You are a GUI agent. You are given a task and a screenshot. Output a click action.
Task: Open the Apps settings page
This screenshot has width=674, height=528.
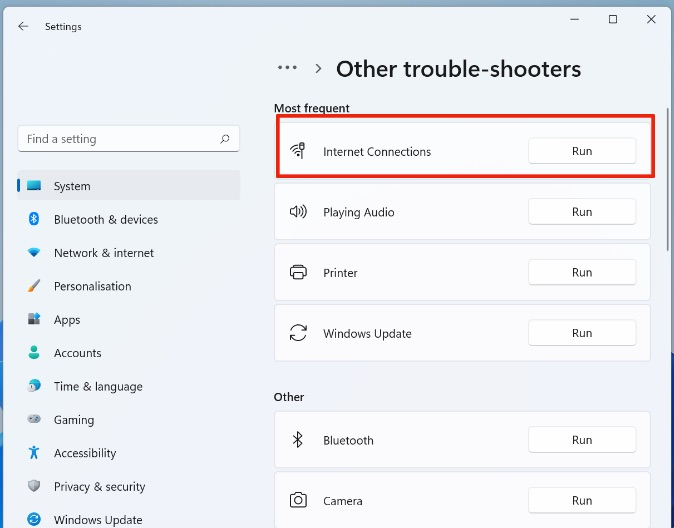tap(129, 319)
